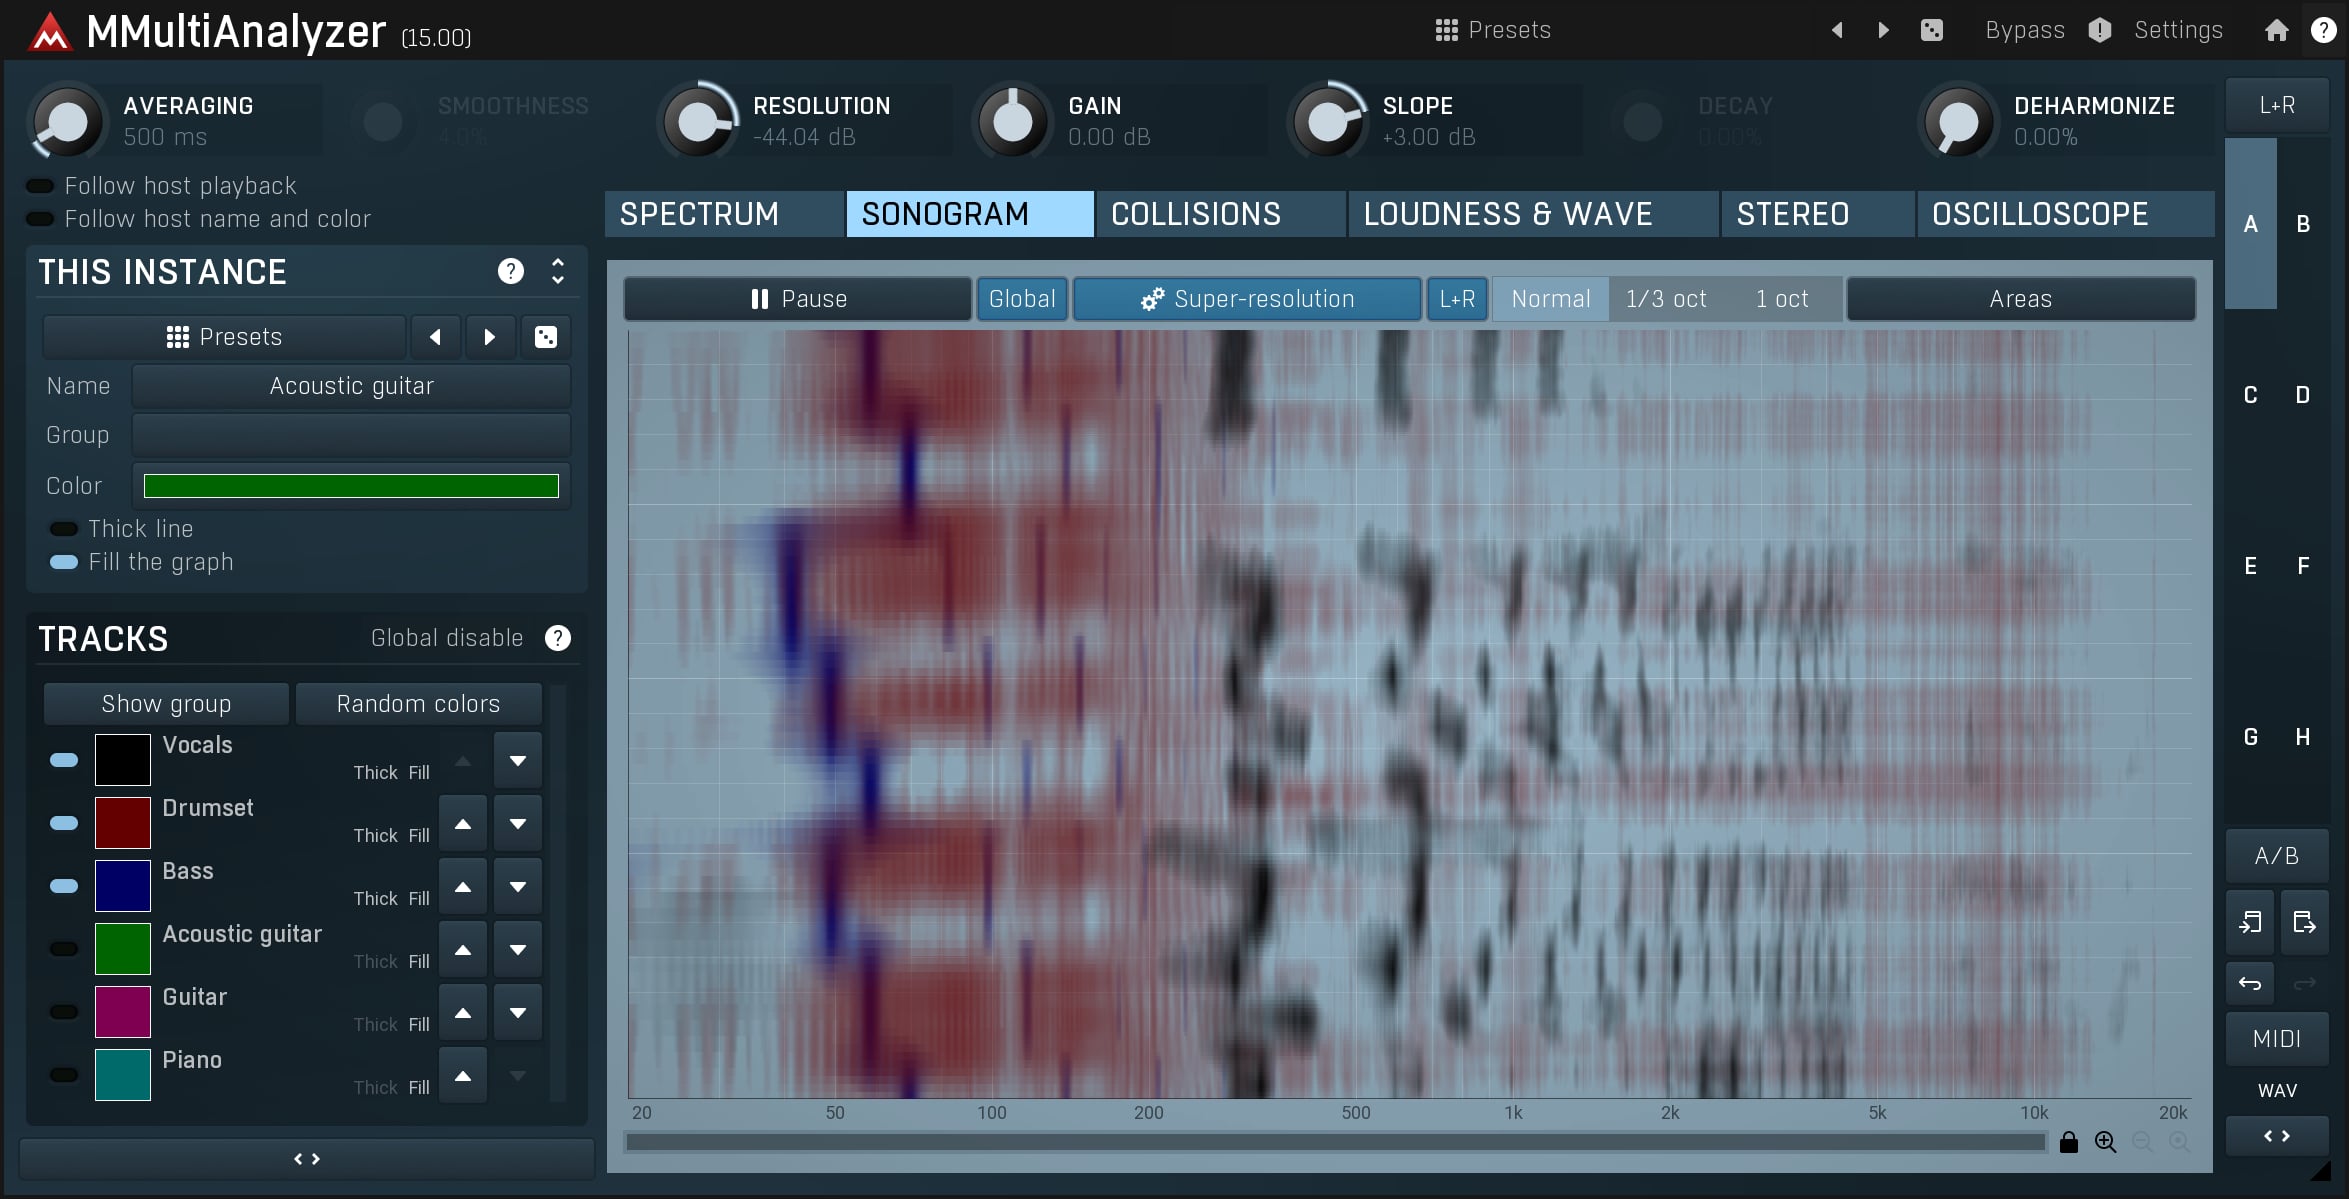Toggle Thick line for this instance
Screen dimensions: 2349x1199
(64, 528)
